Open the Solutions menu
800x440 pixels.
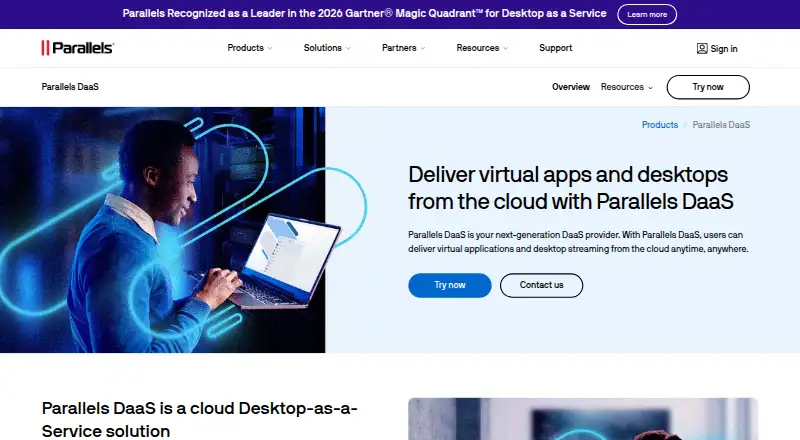tap(322, 48)
